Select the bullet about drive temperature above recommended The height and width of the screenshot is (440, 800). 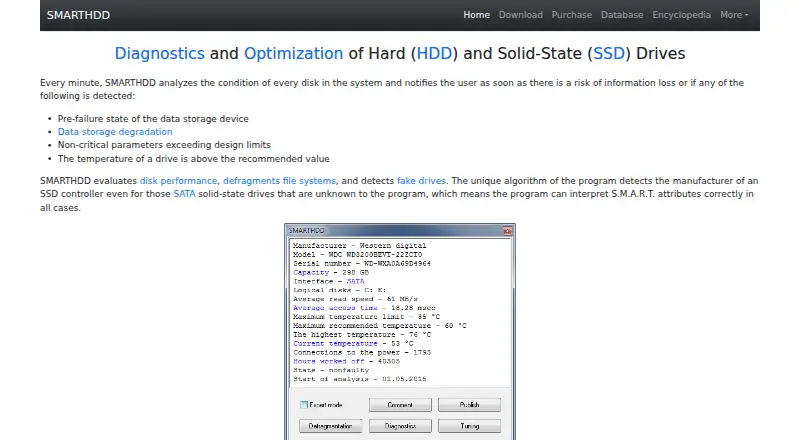click(193, 159)
